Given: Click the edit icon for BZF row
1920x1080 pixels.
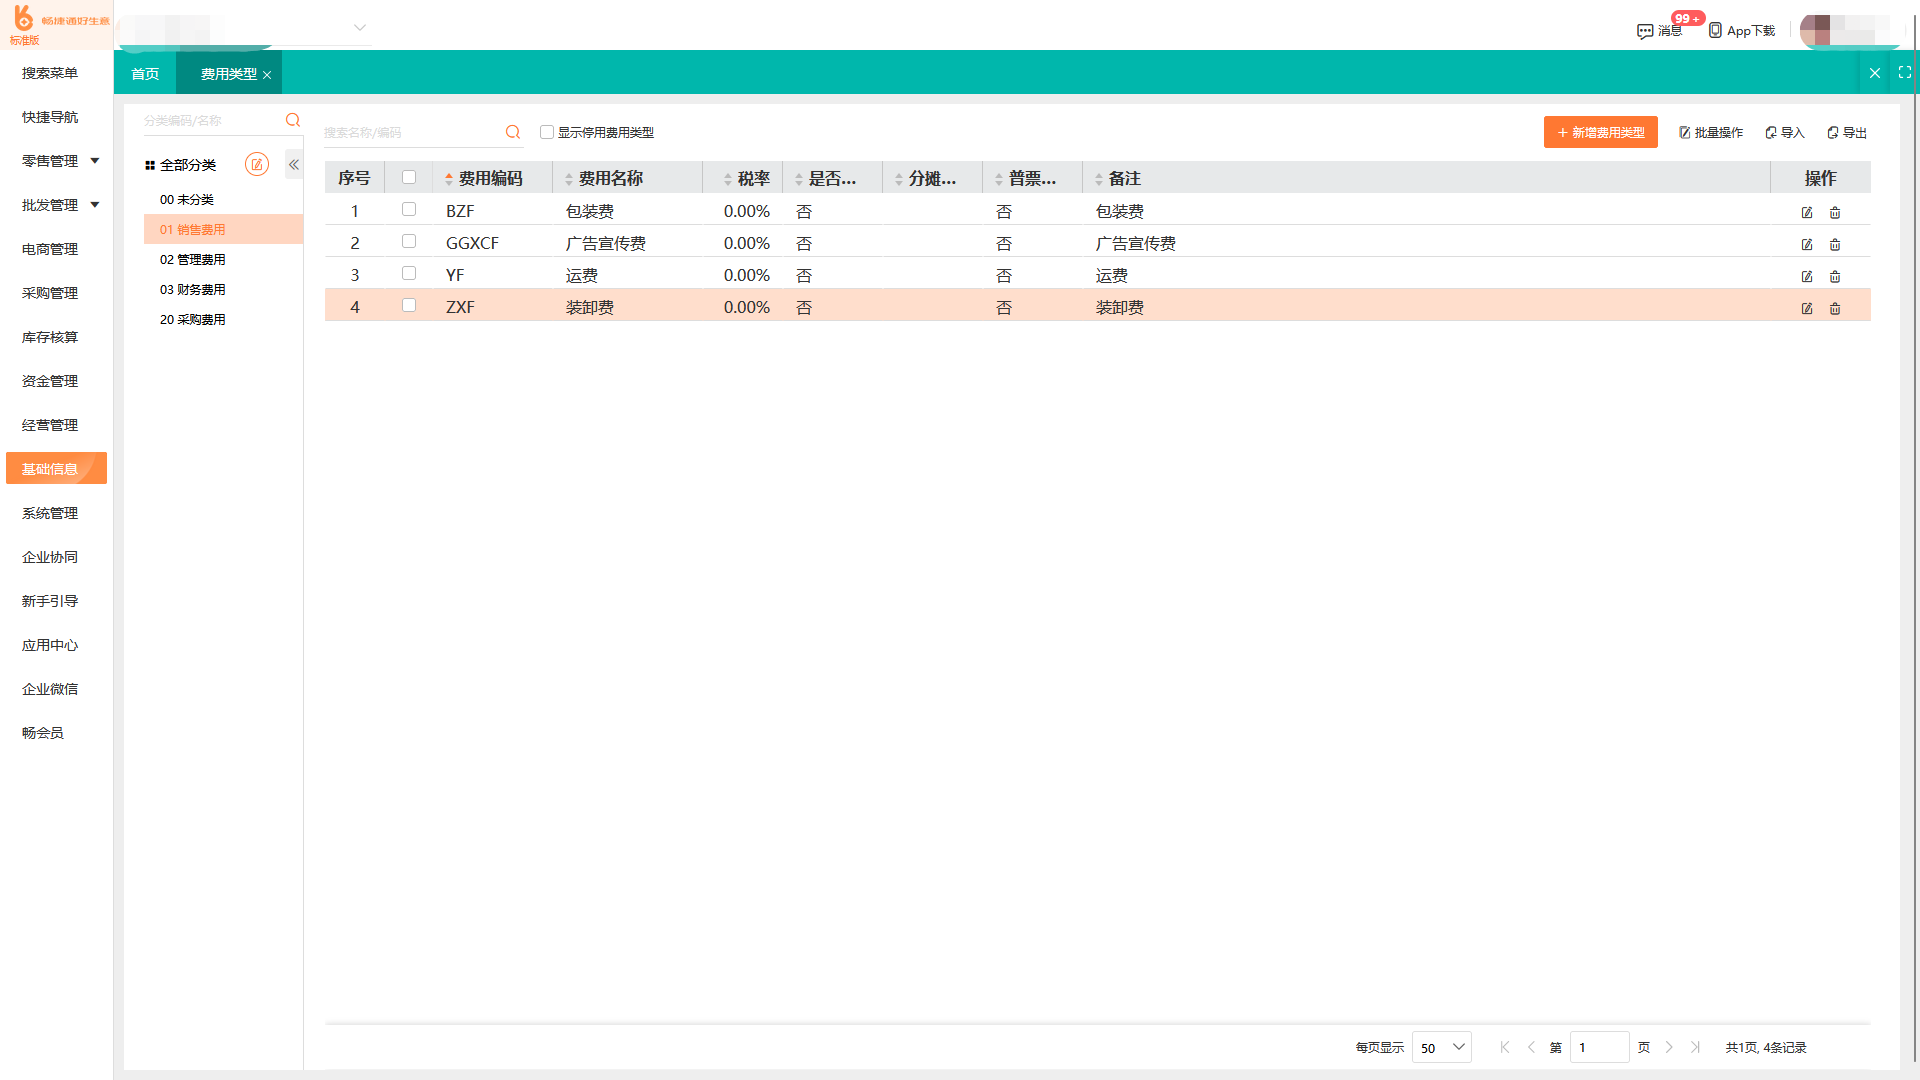Looking at the screenshot, I should tap(1807, 212).
